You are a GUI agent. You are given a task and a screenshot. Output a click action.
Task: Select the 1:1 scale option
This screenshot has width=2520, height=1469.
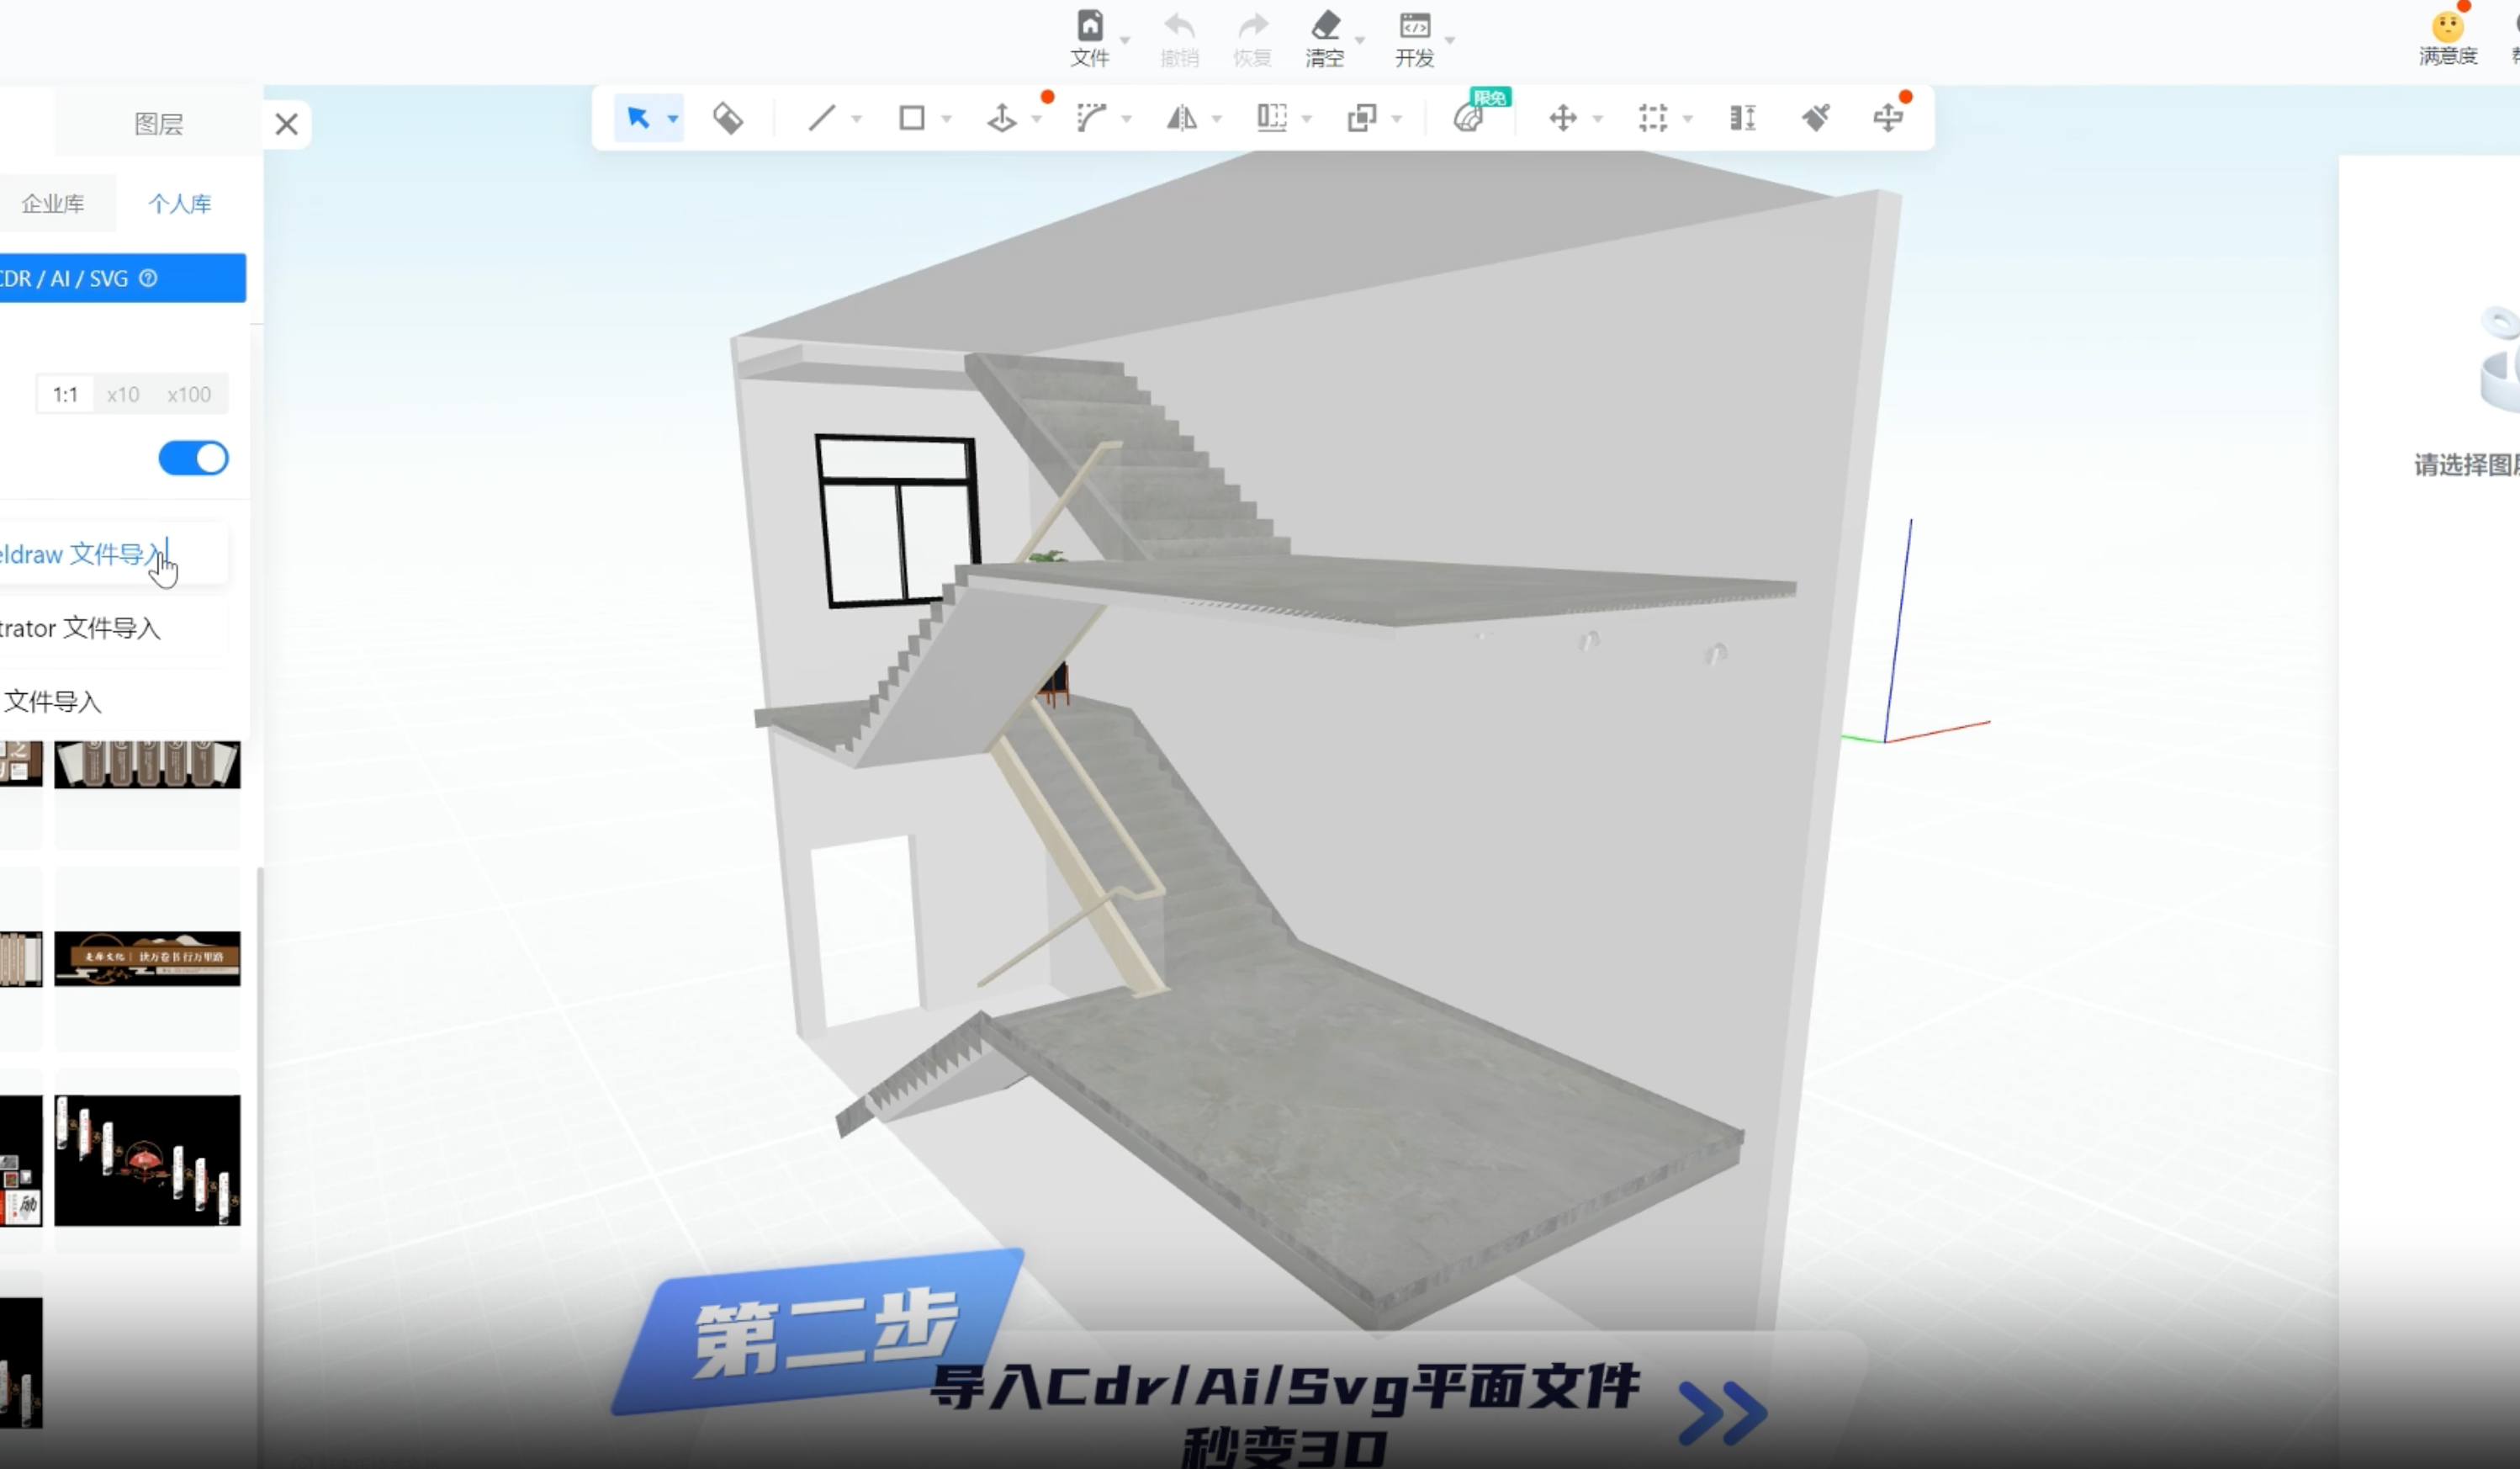64,394
